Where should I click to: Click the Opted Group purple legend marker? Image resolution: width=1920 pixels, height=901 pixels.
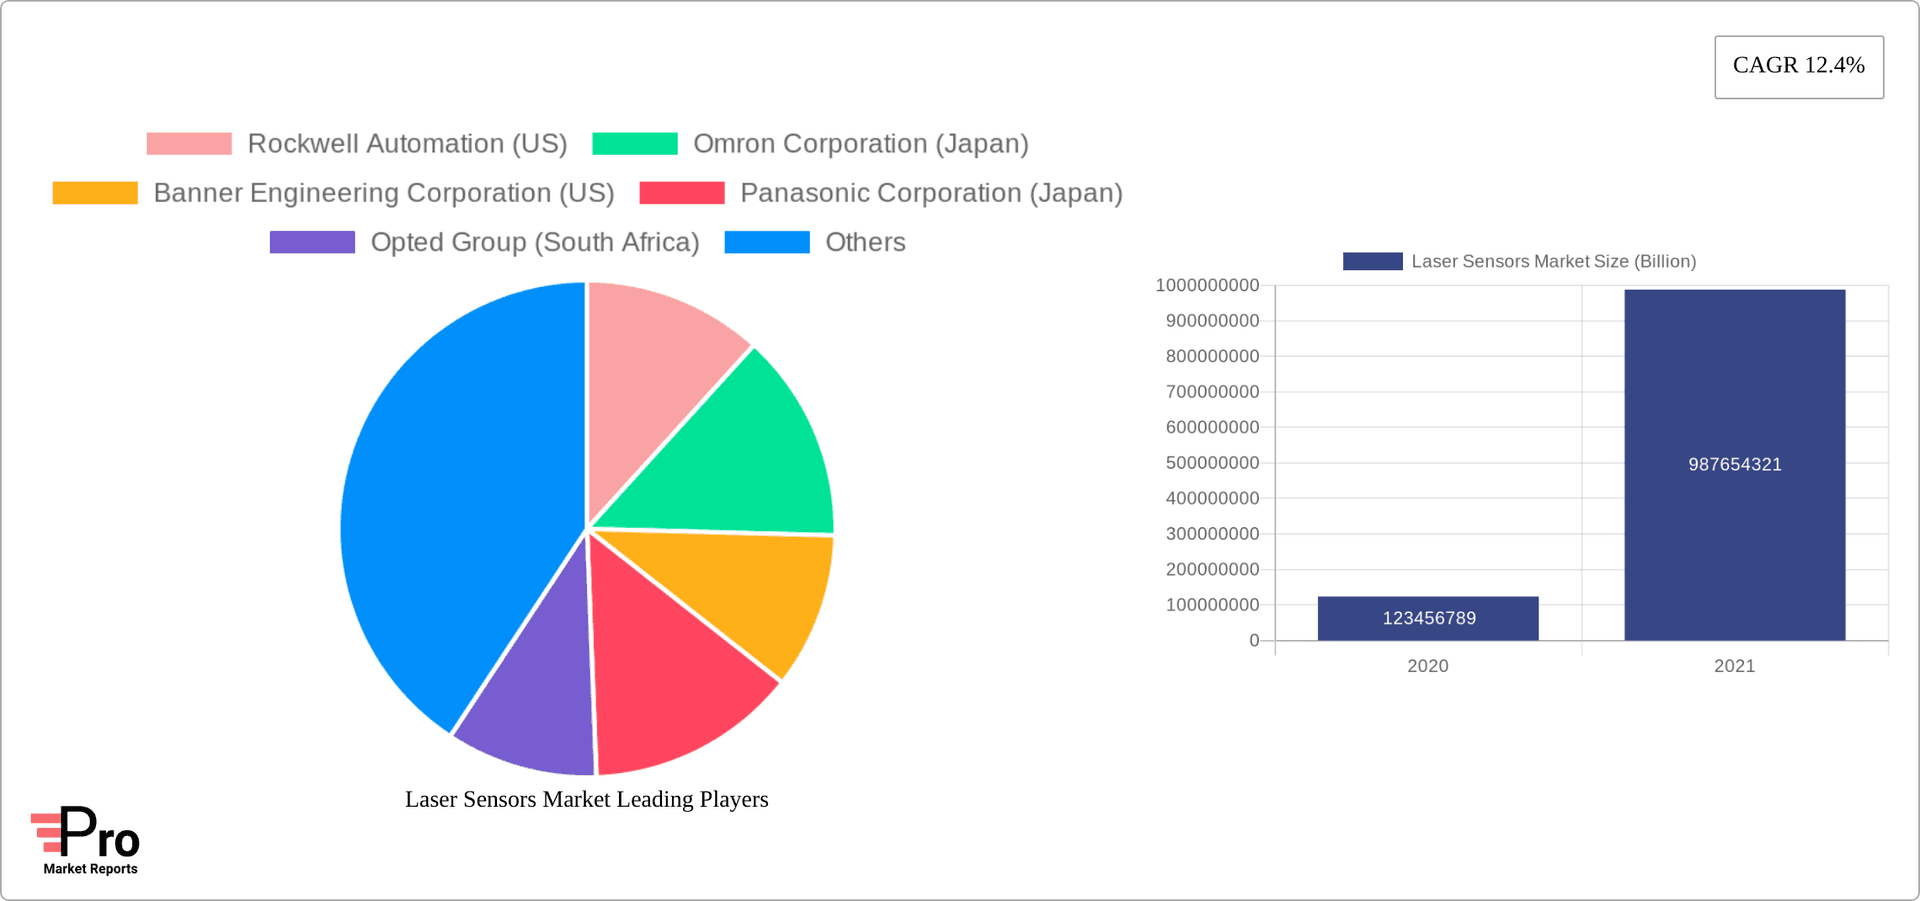(311, 241)
